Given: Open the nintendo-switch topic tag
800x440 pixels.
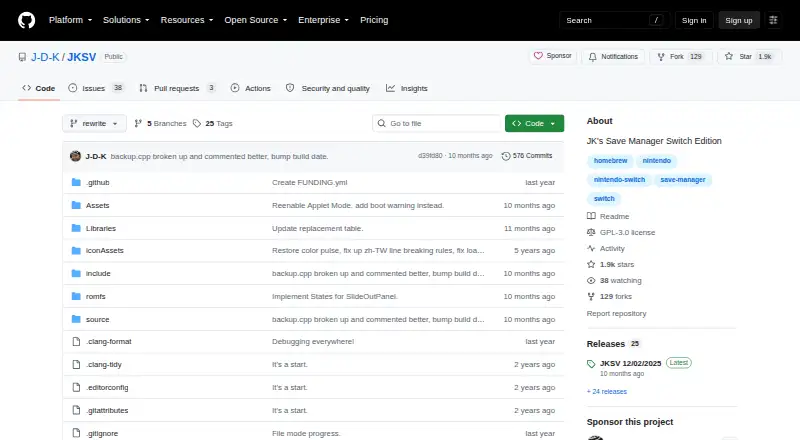Looking at the screenshot, I should [x=619, y=180].
